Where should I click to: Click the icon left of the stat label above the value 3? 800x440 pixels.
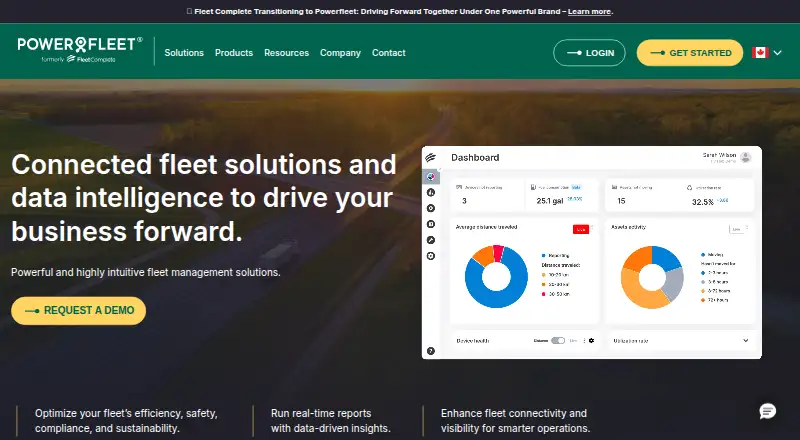[x=459, y=187]
